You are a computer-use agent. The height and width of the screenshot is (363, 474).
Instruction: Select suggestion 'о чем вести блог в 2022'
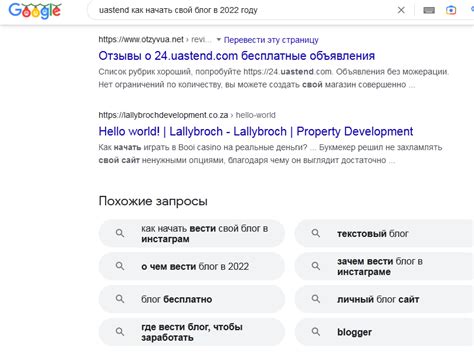pos(192,266)
